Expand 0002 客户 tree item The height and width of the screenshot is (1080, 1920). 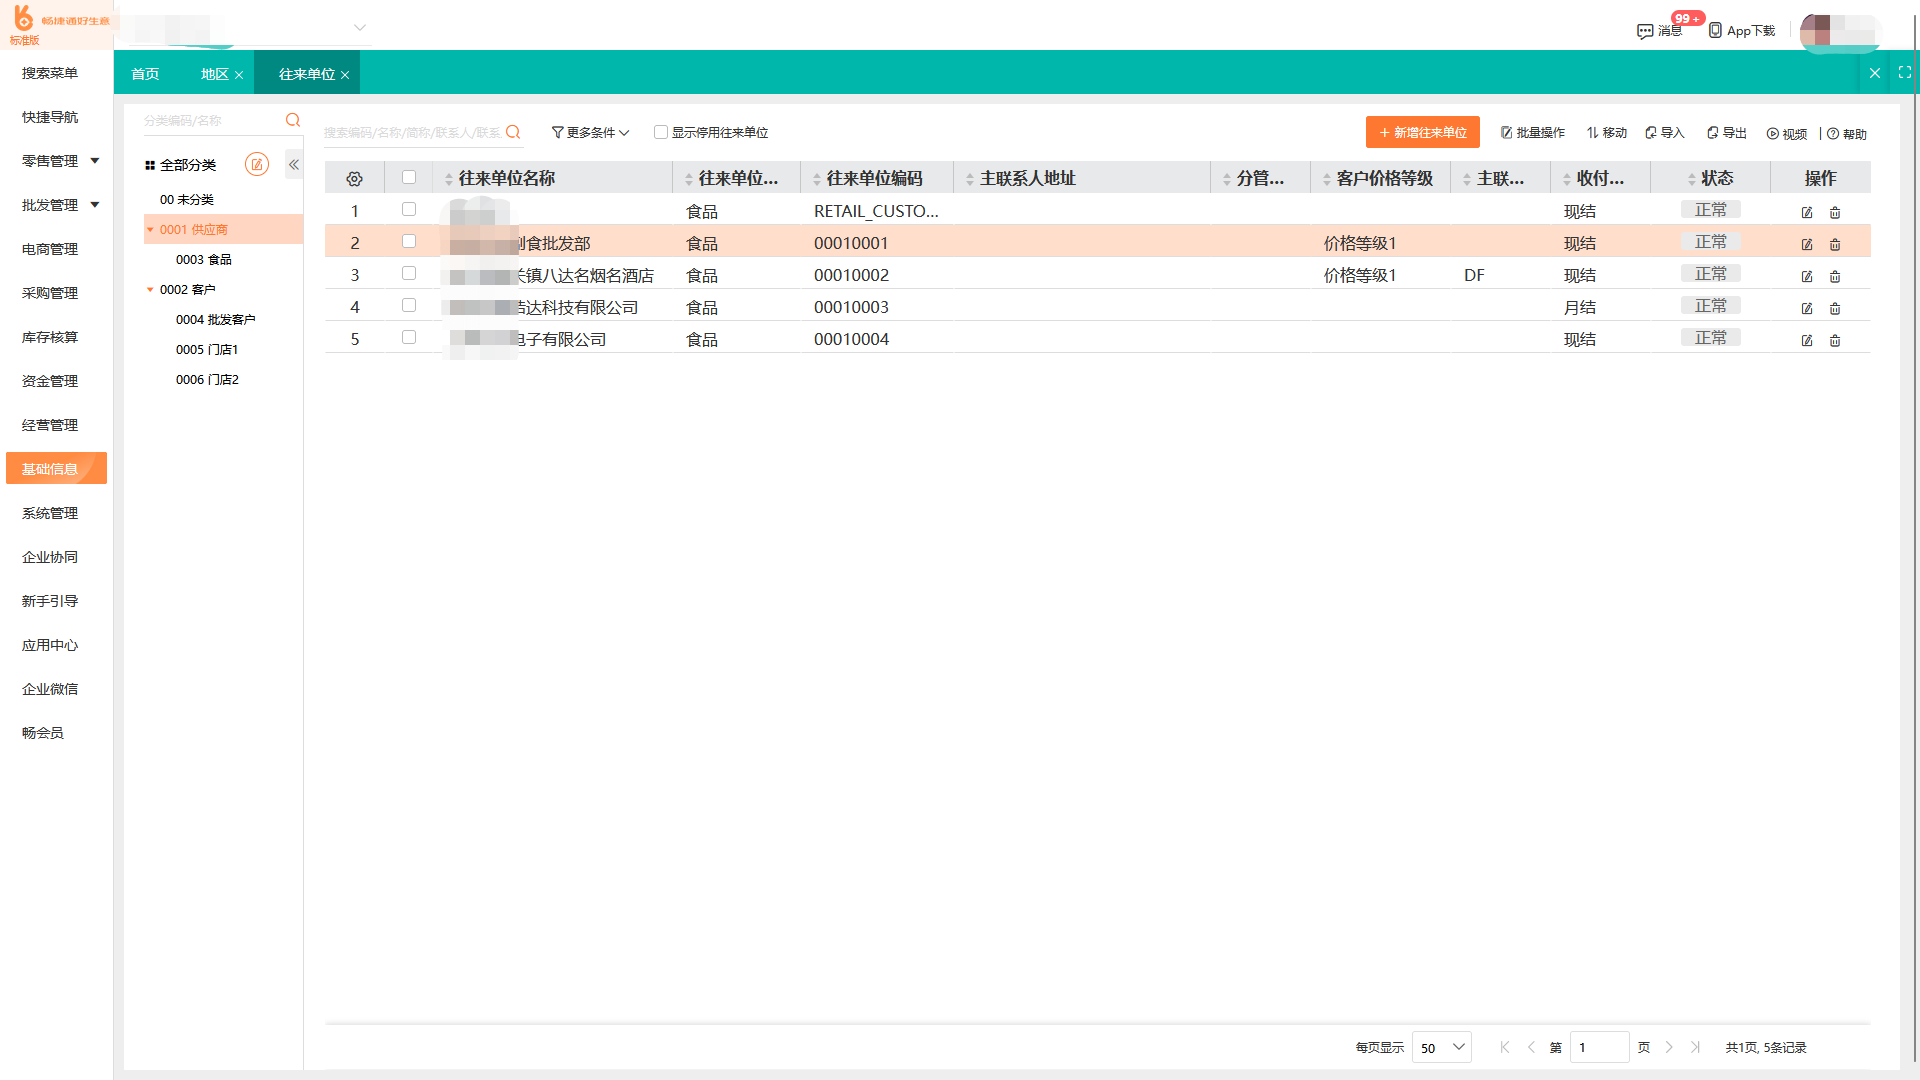(149, 289)
